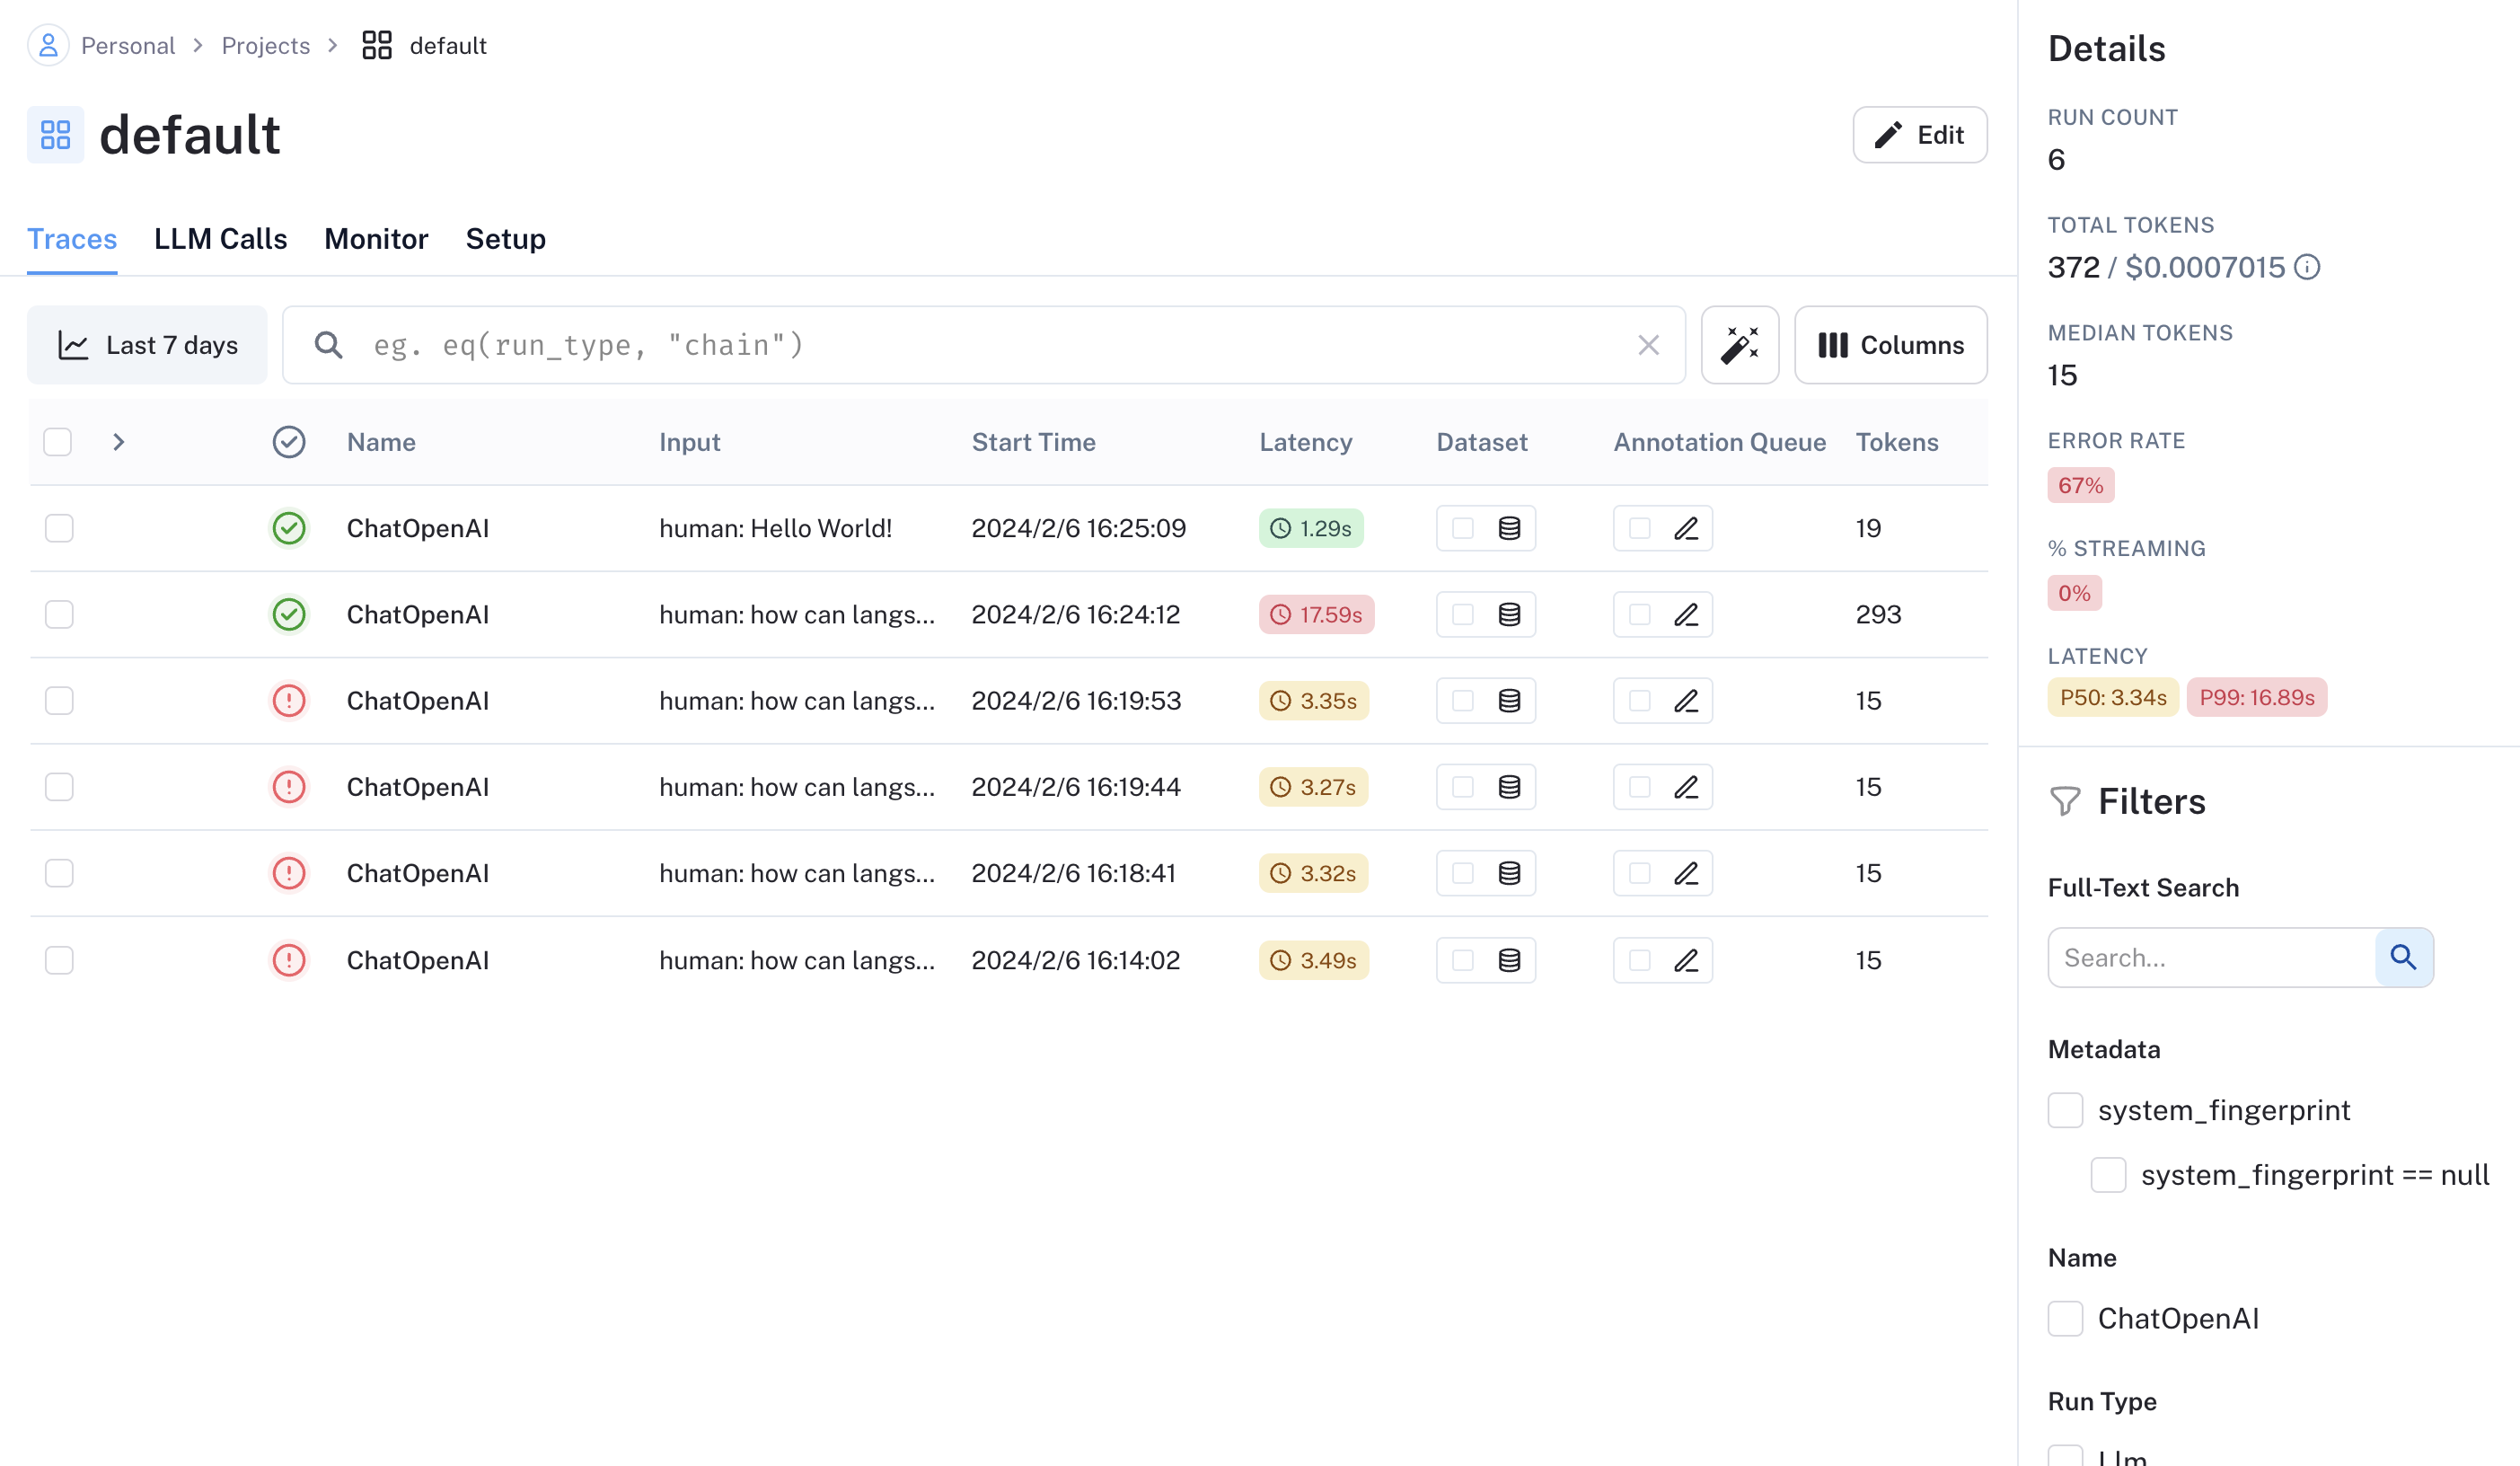Viewport: 2520px width, 1466px height.
Task: Click the annotation queue edit icon third row
Action: [1687, 700]
